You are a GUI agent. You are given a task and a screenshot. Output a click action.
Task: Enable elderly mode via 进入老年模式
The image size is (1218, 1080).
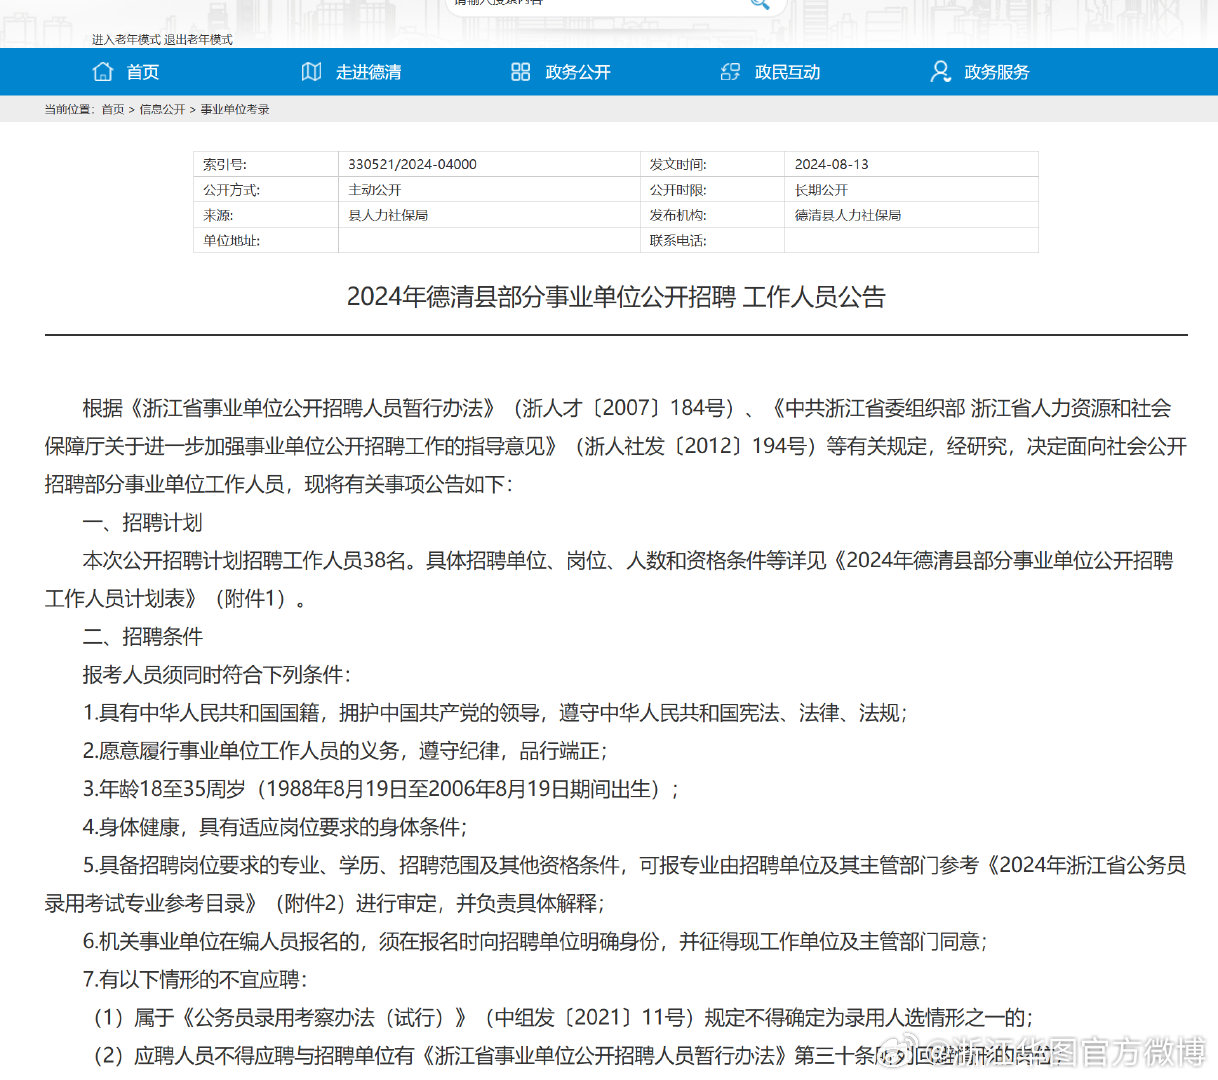click(127, 40)
